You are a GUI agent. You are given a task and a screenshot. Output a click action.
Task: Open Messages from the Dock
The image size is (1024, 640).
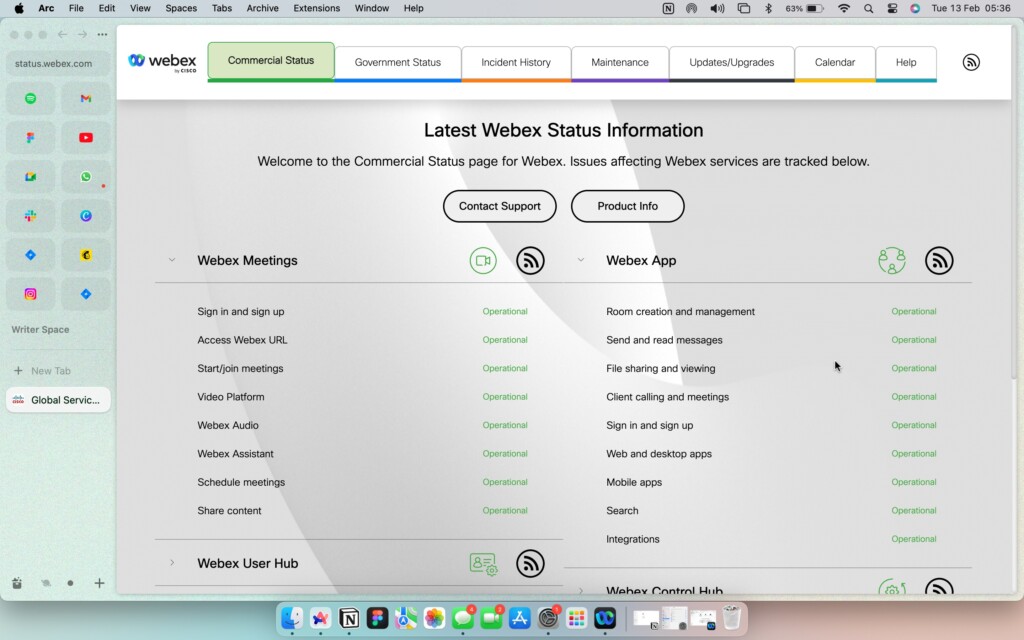pyautogui.click(x=463, y=618)
